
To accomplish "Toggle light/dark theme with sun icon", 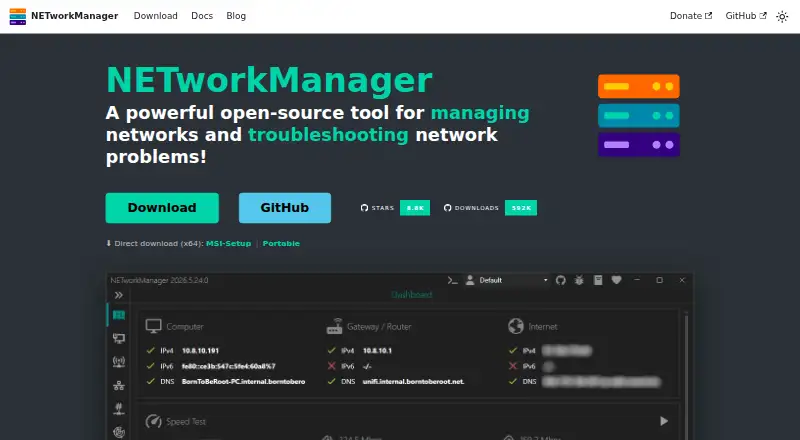I will click(782, 16).
